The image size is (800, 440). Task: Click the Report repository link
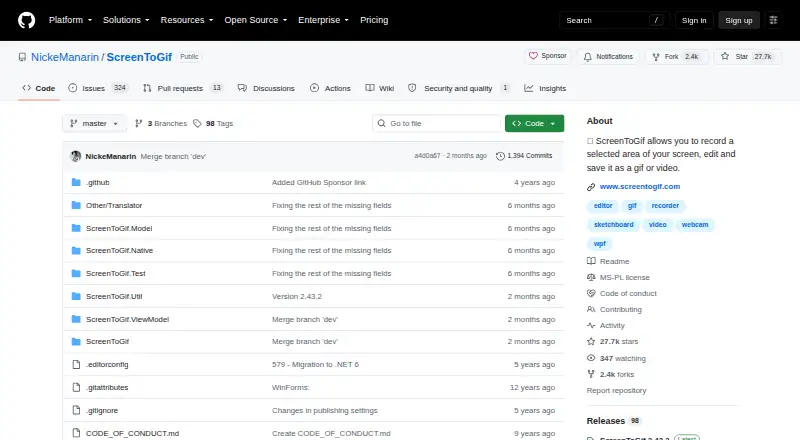pos(616,390)
